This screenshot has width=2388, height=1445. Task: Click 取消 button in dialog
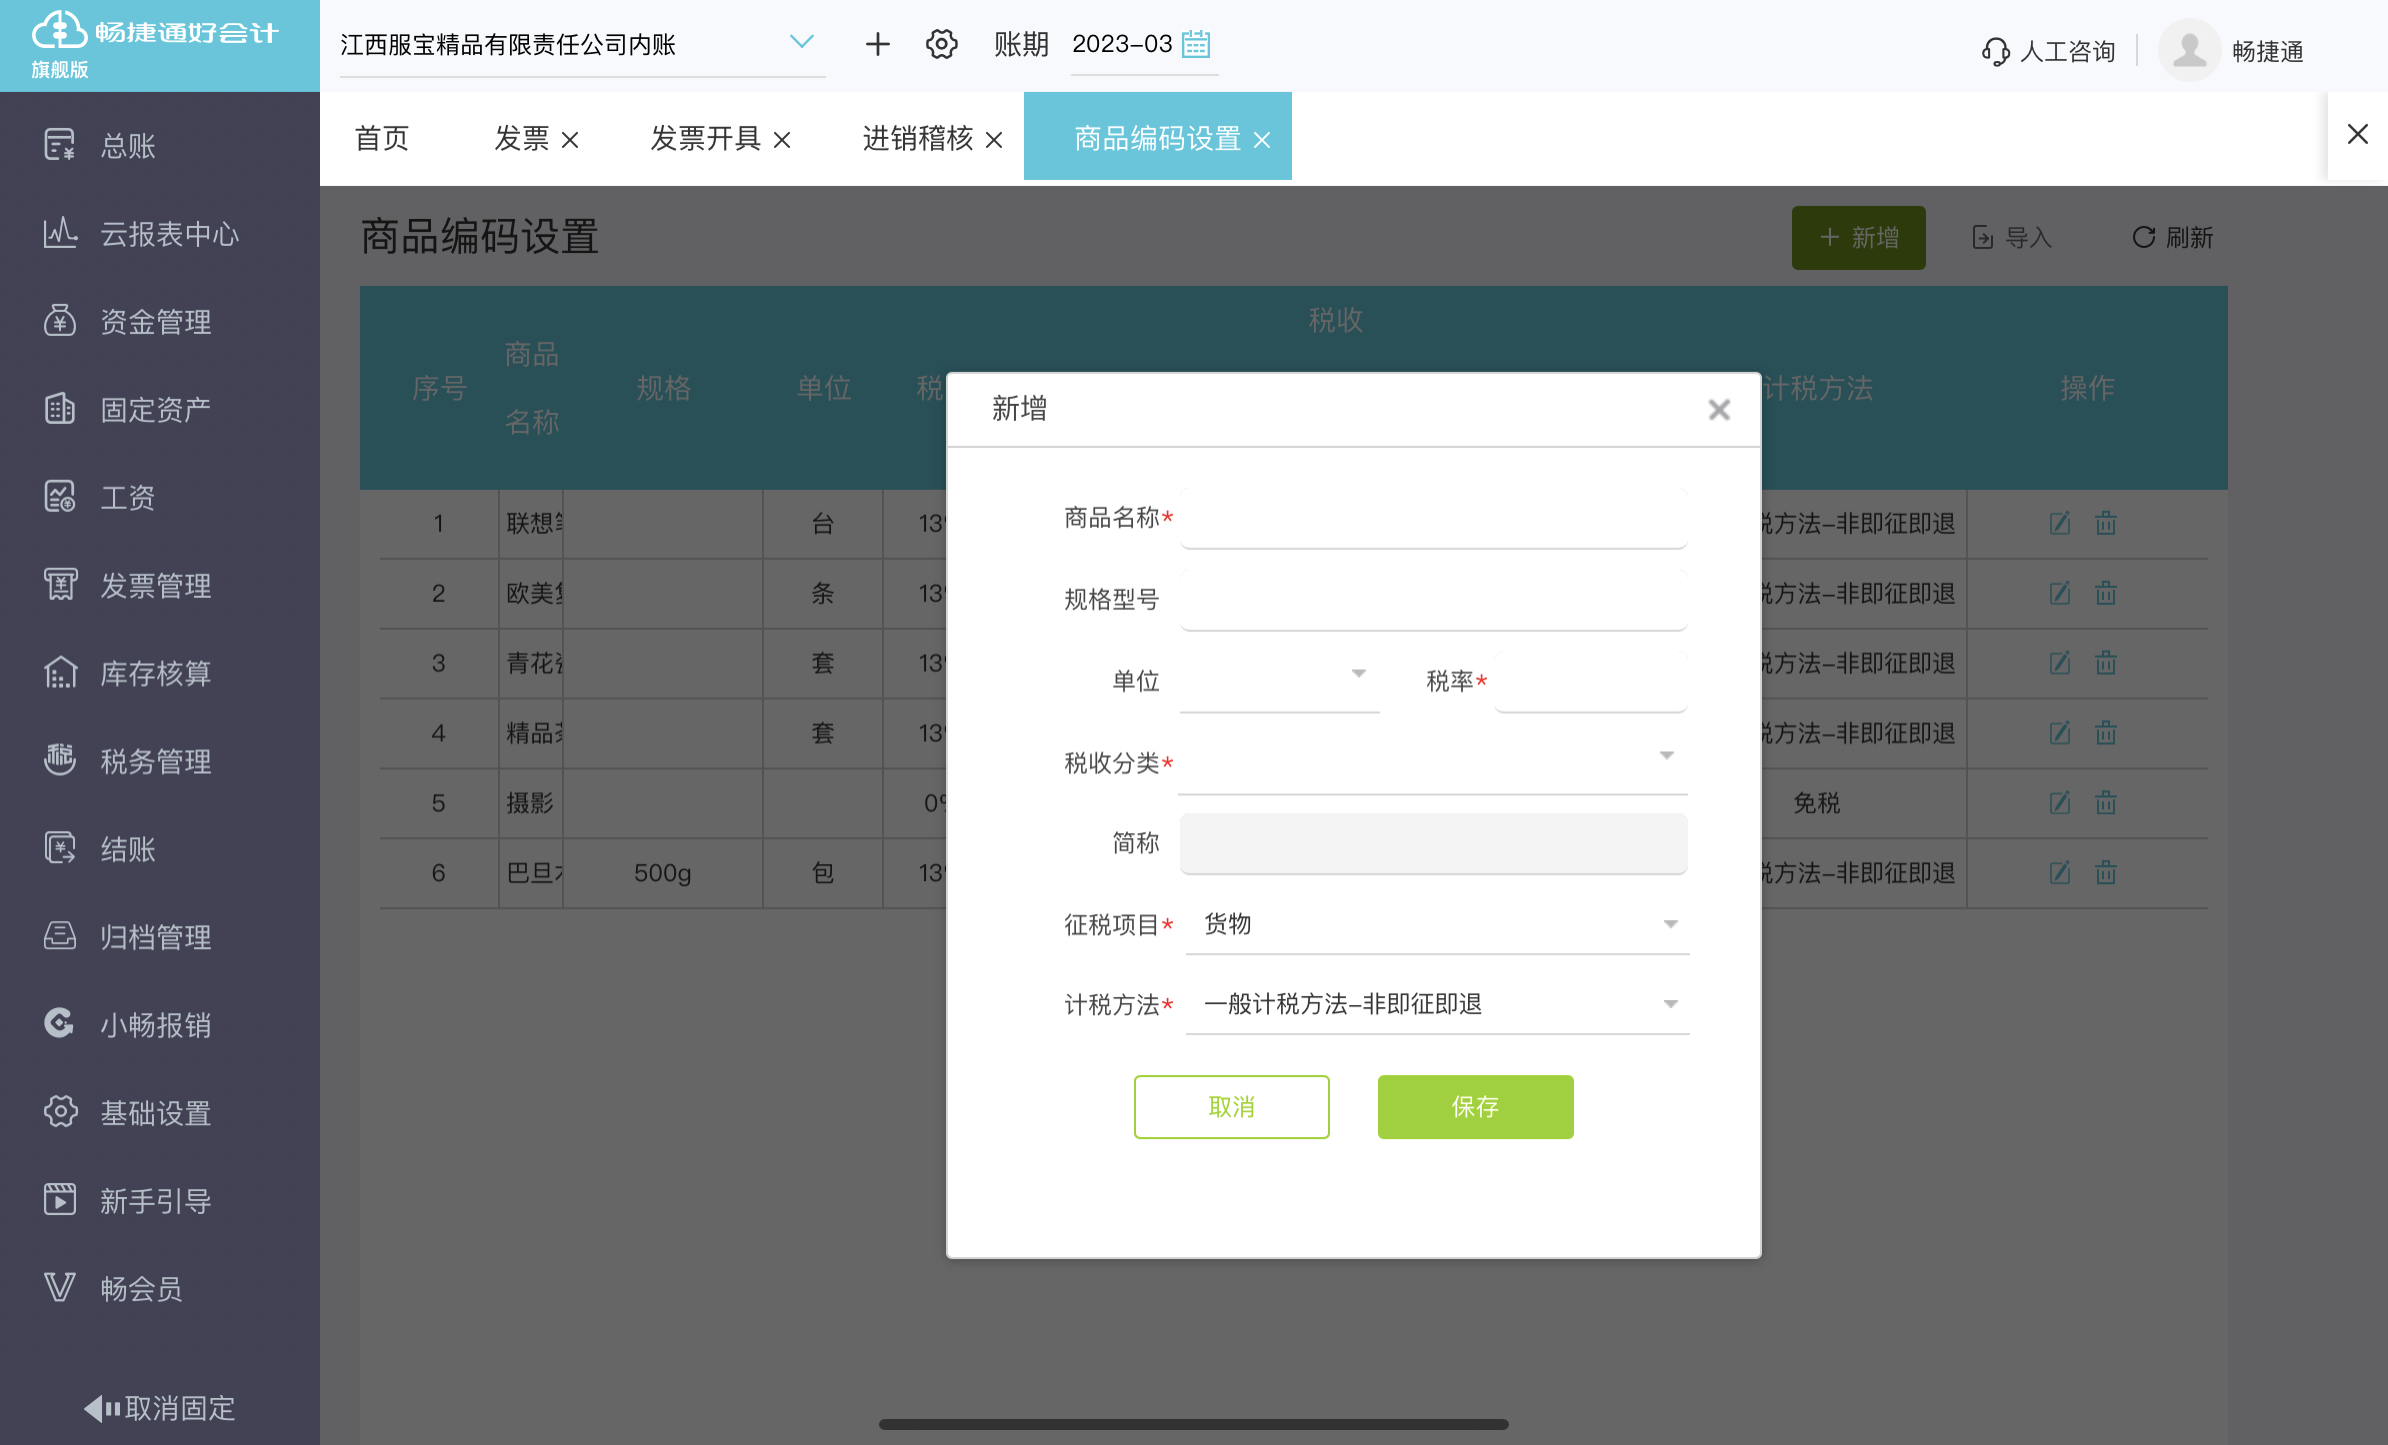pyautogui.click(x=1230, y=1106)
